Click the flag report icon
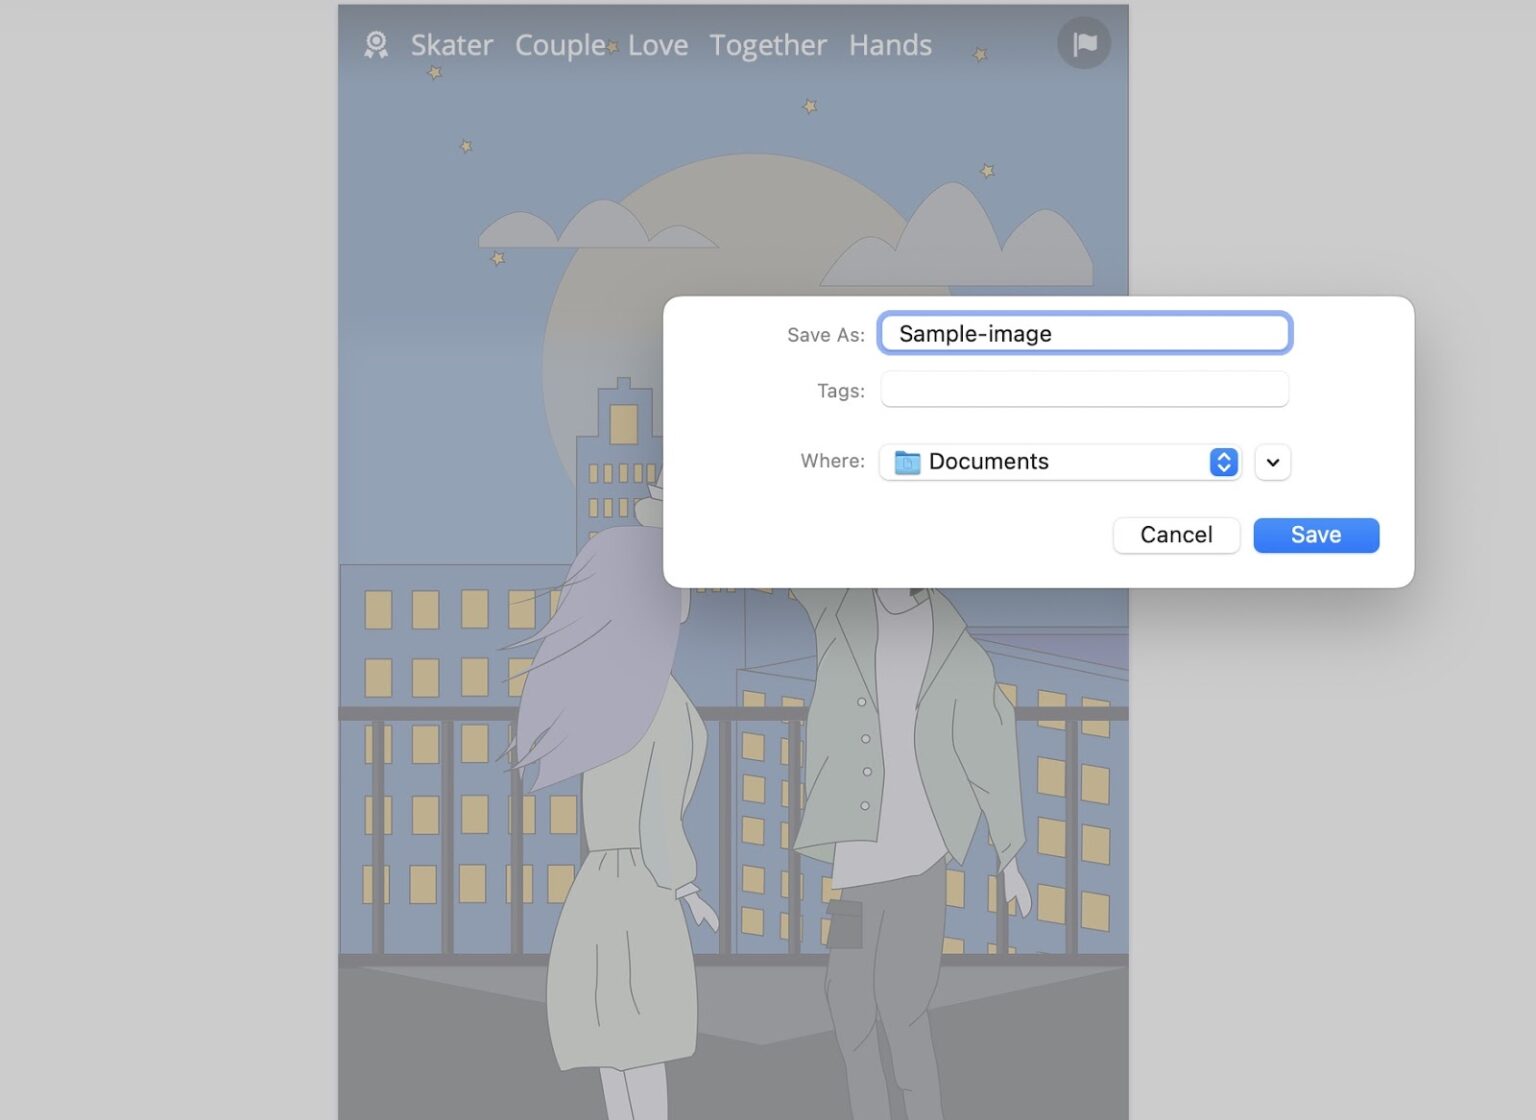1536x1120 pixels. (1084, 43)
